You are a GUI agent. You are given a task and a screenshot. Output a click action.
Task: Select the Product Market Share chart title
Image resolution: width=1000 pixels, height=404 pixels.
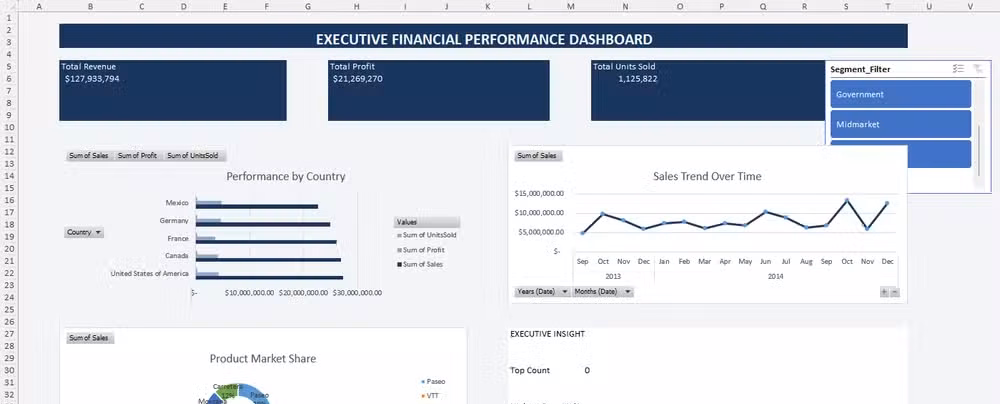point(263,359)
